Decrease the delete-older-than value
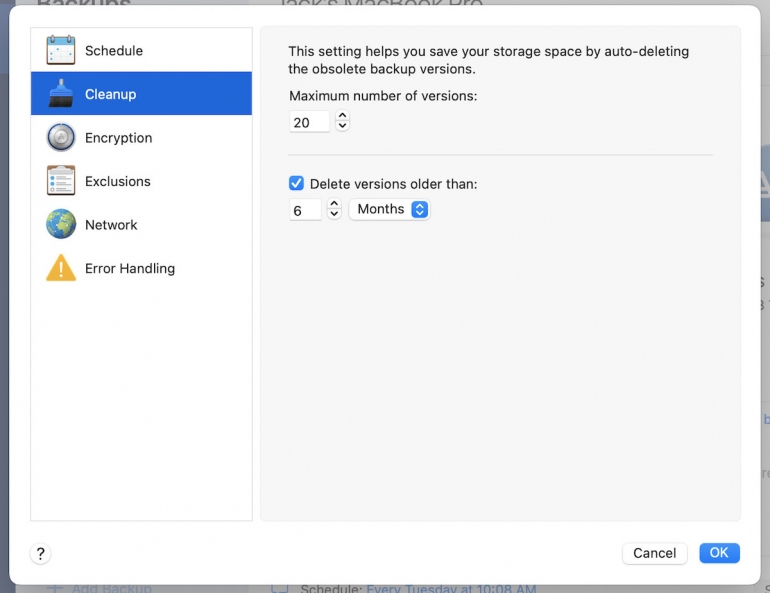This screenshot has height=593, width=770. click(335, 214)
